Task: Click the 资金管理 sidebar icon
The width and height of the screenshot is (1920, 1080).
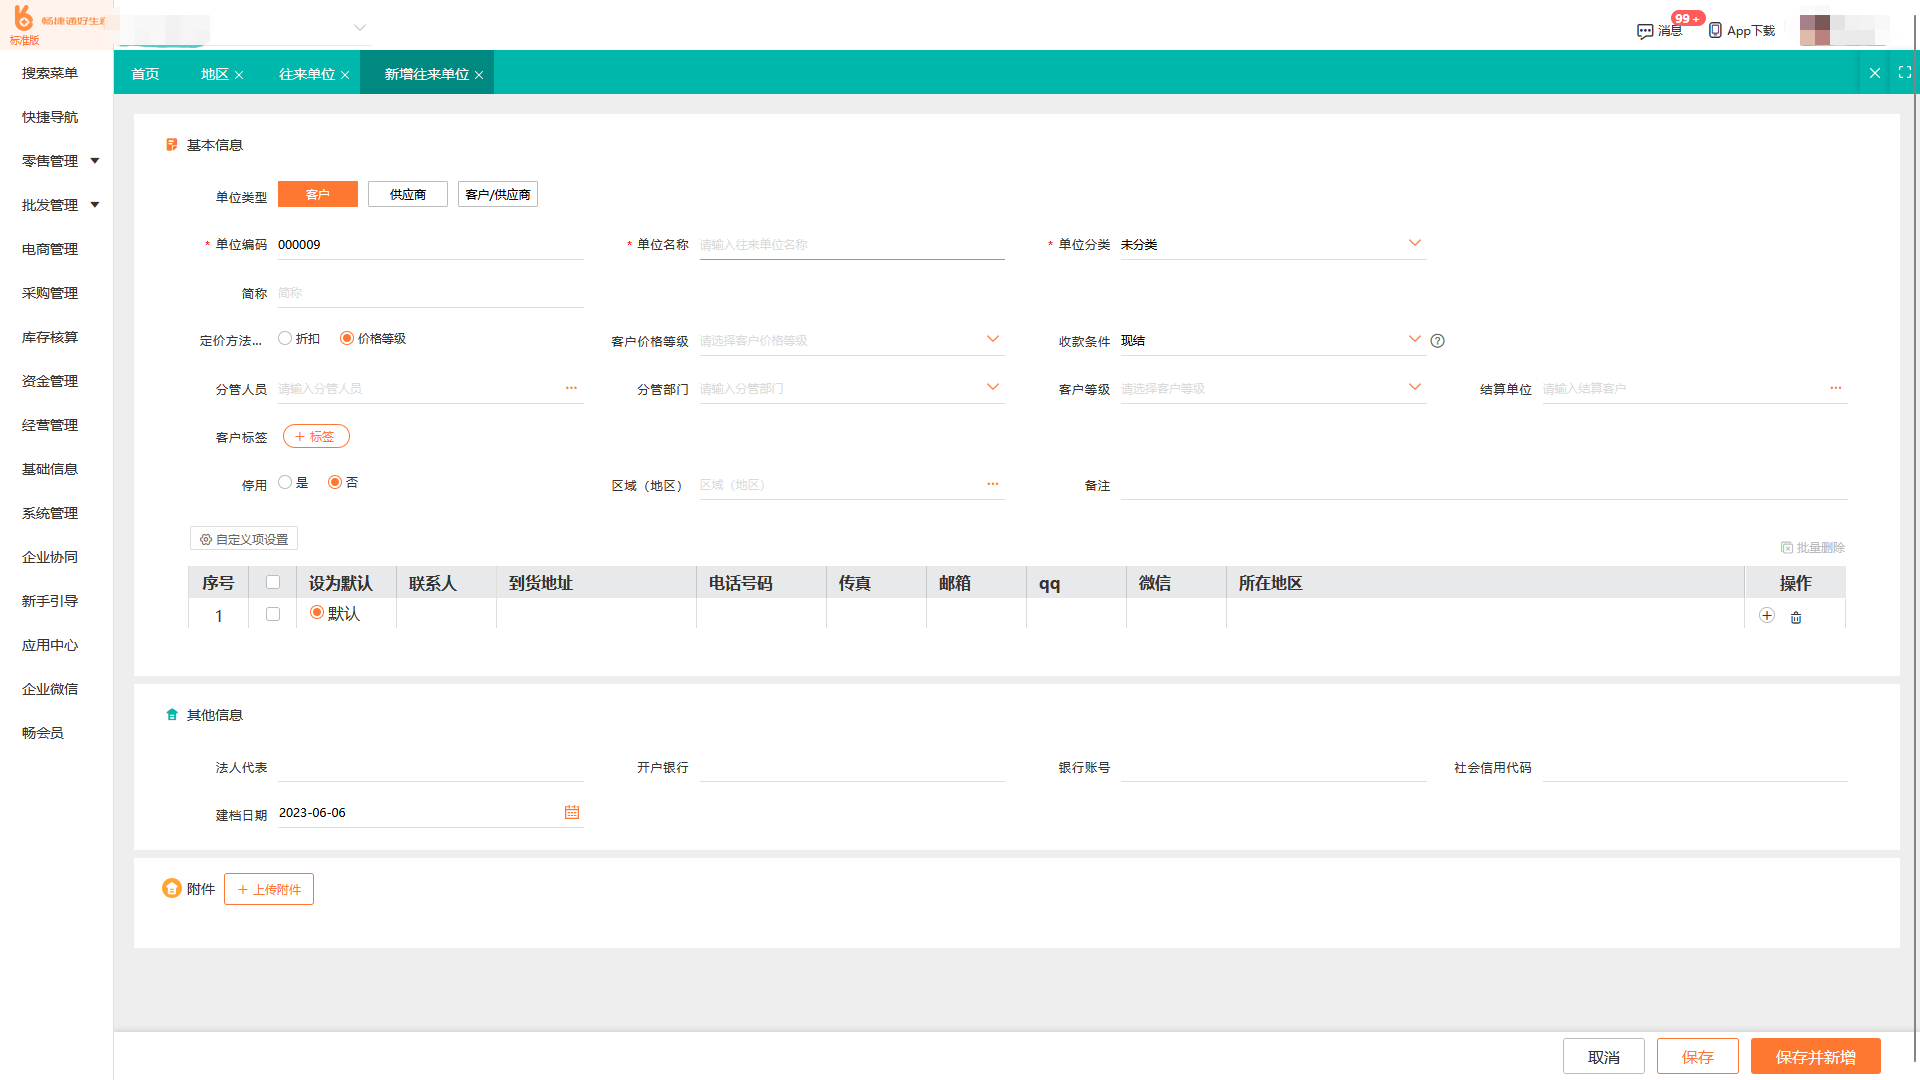Action: pos(51,380)
